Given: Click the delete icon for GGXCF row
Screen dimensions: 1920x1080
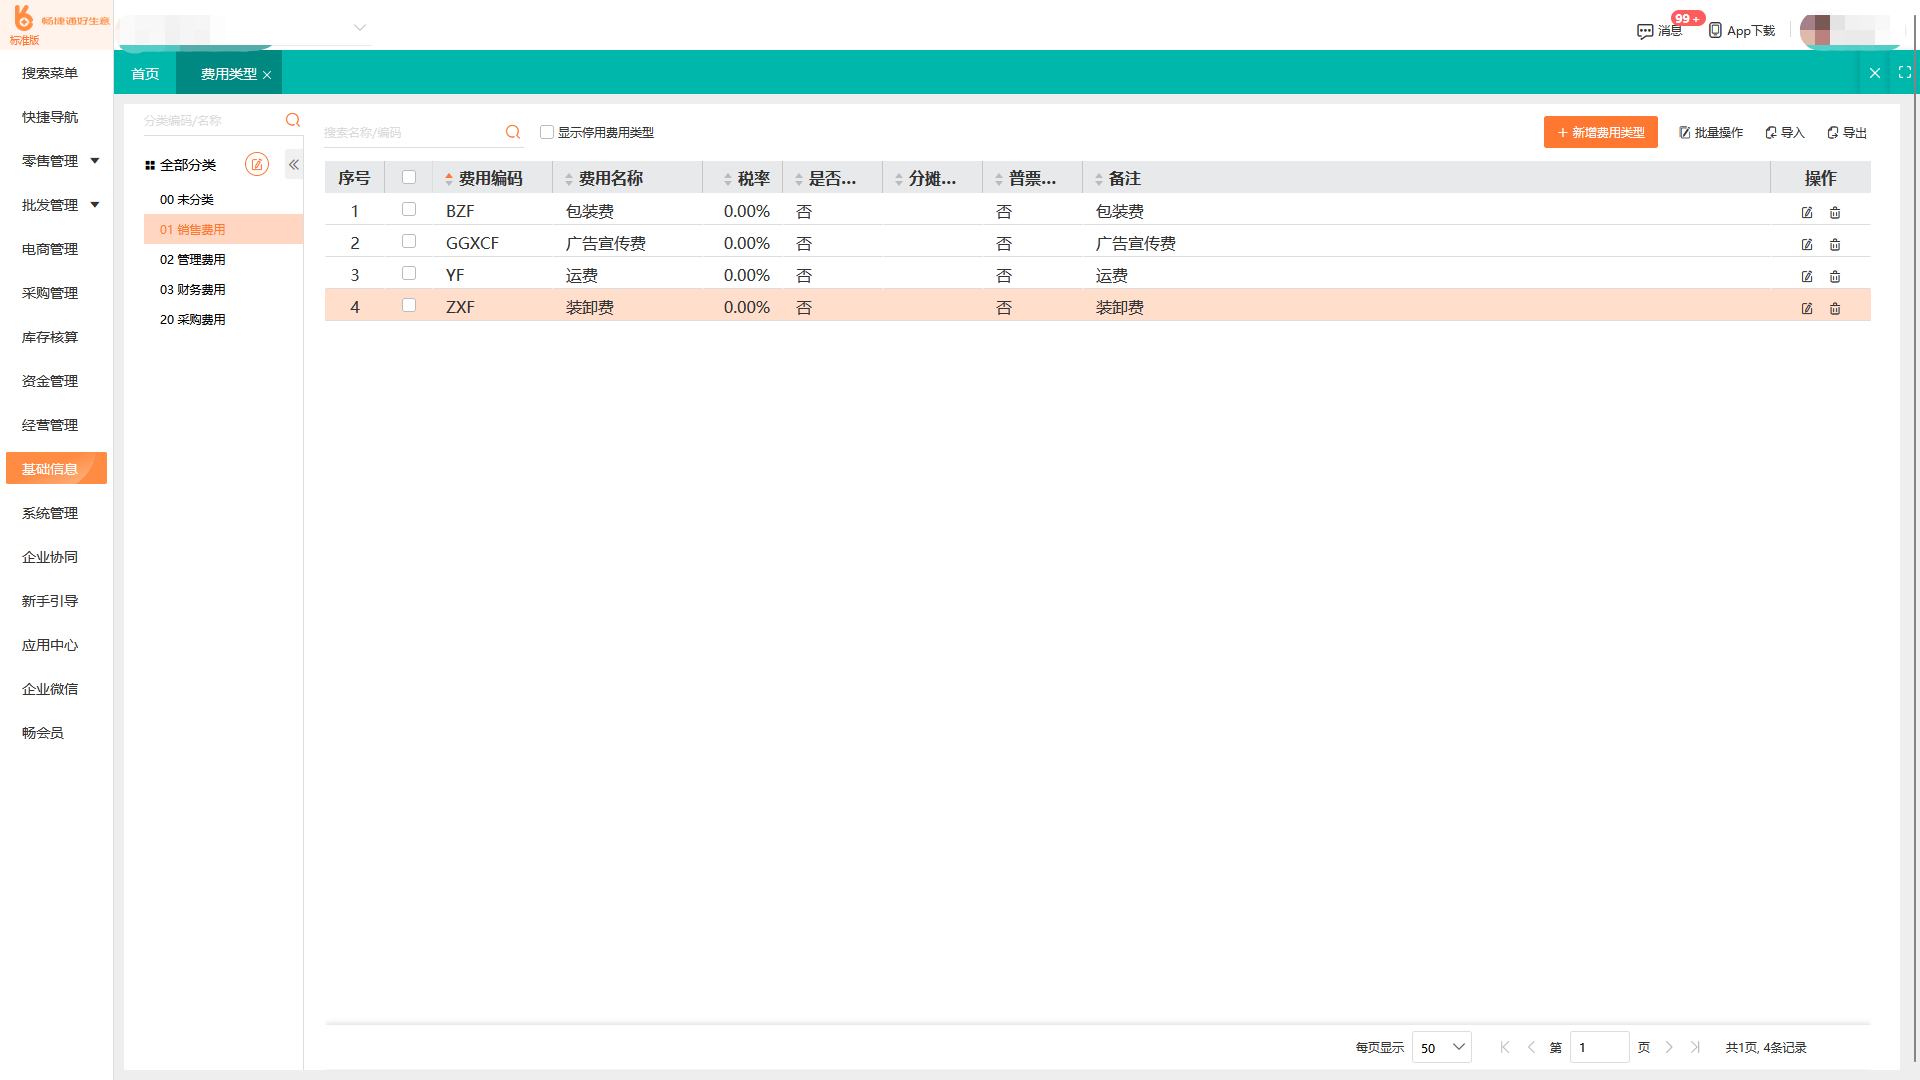Looking at the screenshot, I should tap(1834, 243).
